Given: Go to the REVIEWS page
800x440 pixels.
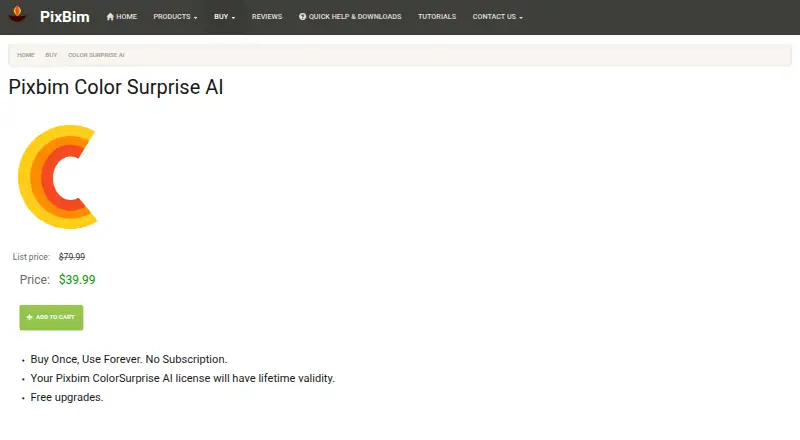Looking at the screenshot, I should click(267, 17).
